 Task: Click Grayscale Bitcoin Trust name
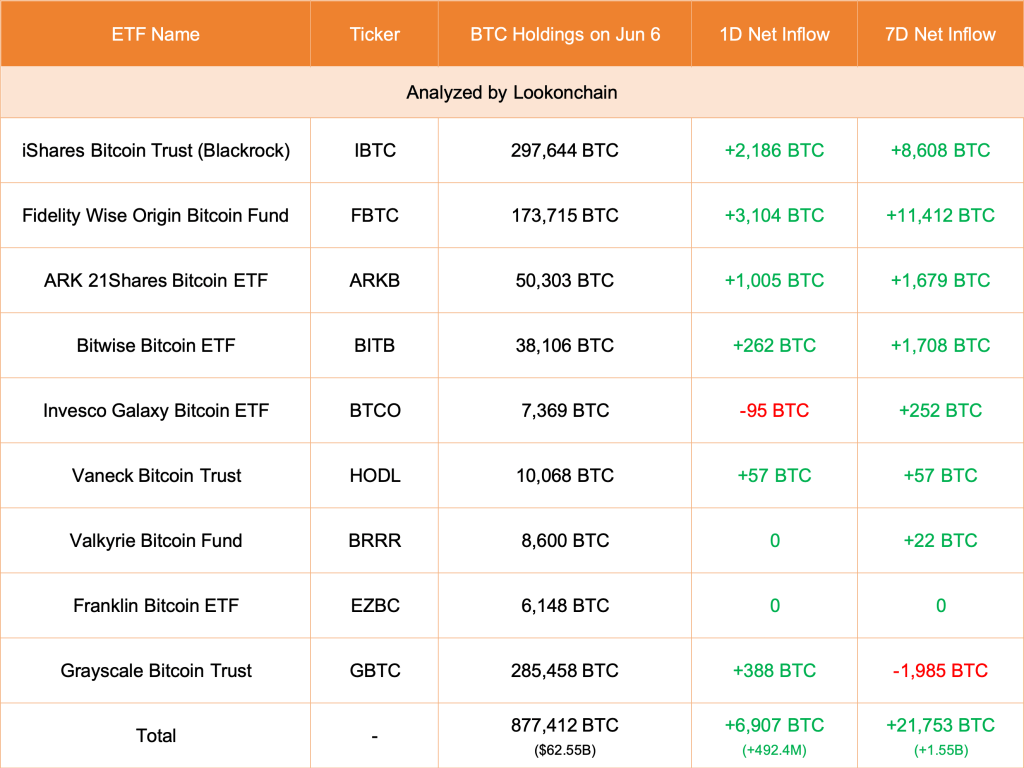(156, 671)
